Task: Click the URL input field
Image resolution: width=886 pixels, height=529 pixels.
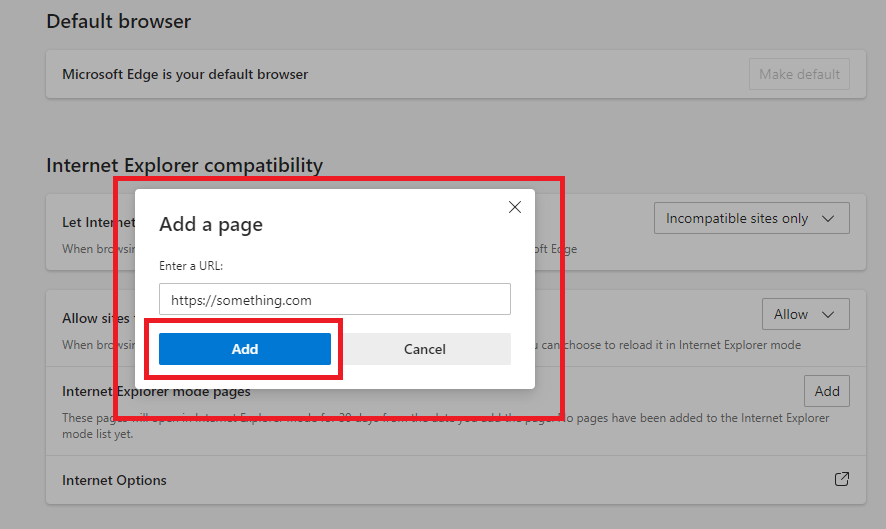Action: [335, 299]
